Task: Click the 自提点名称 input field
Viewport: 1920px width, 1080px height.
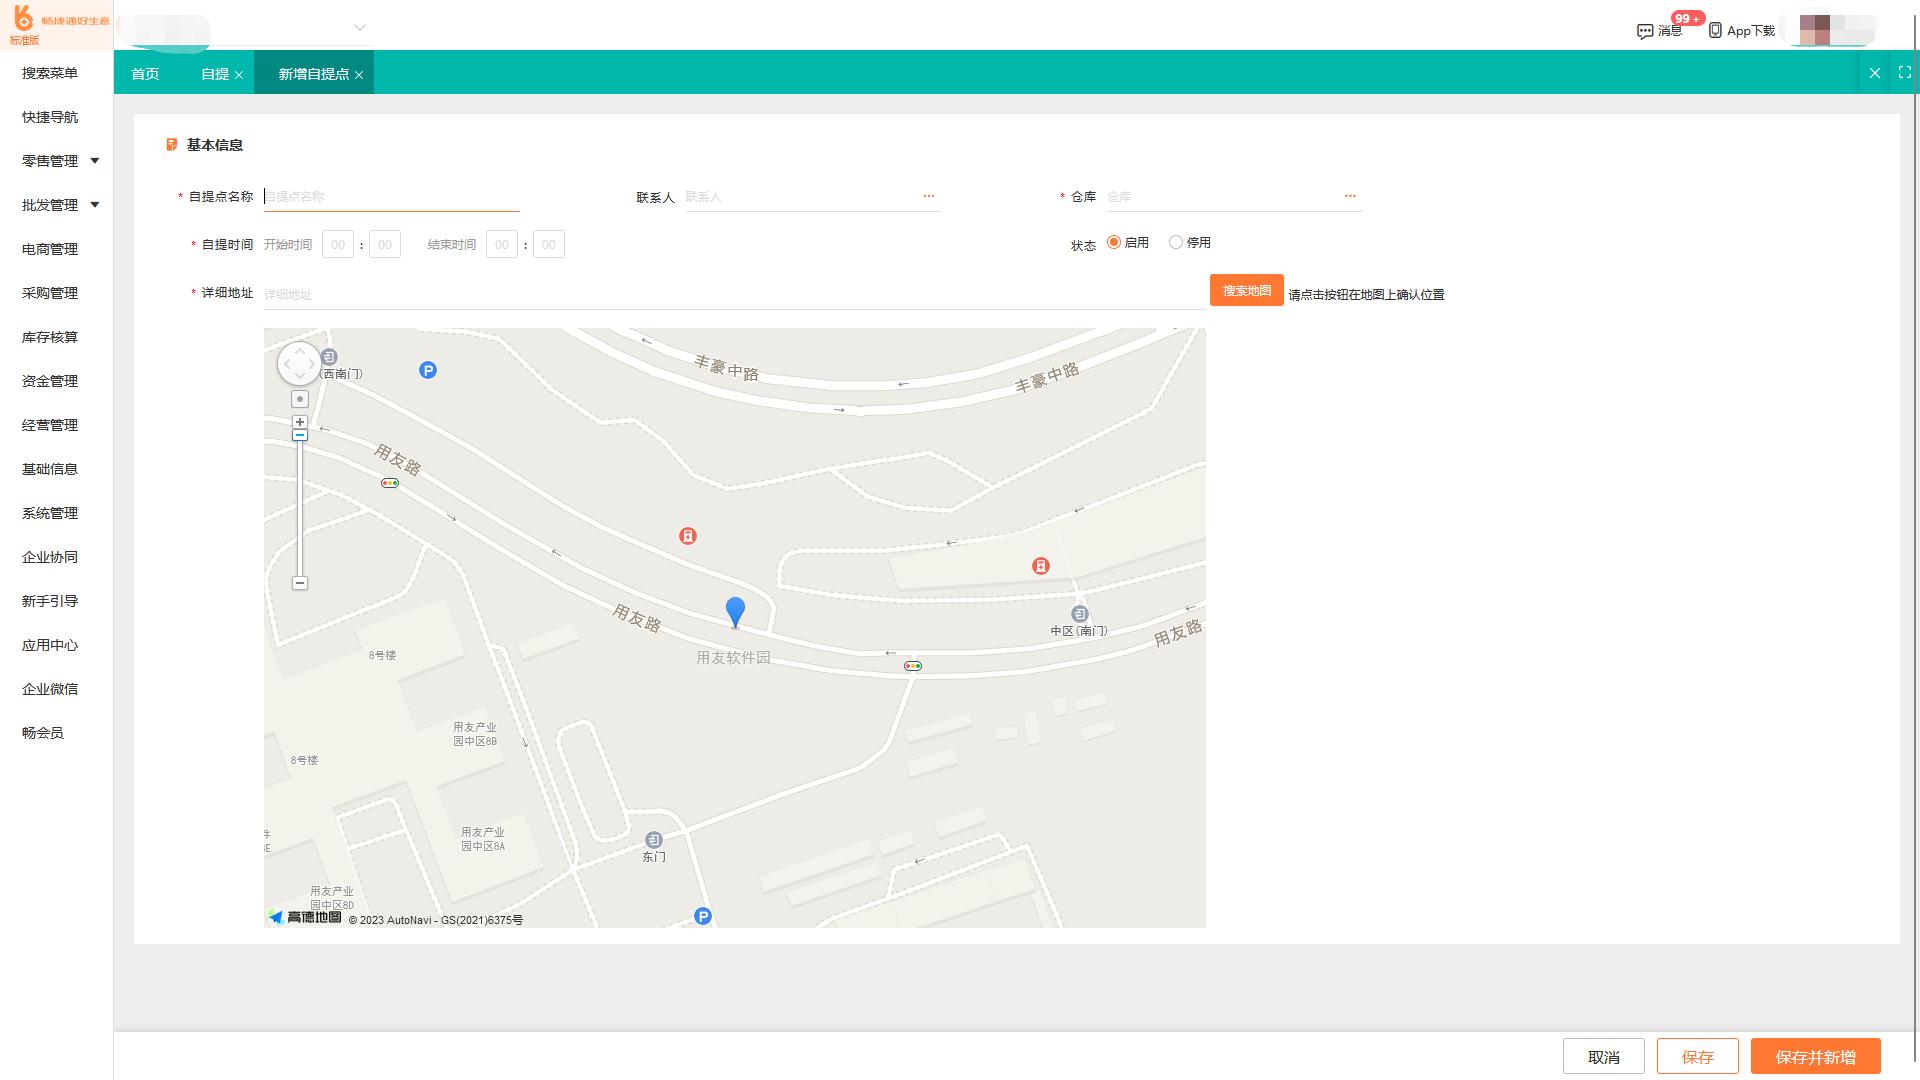Action: (392, 195)
